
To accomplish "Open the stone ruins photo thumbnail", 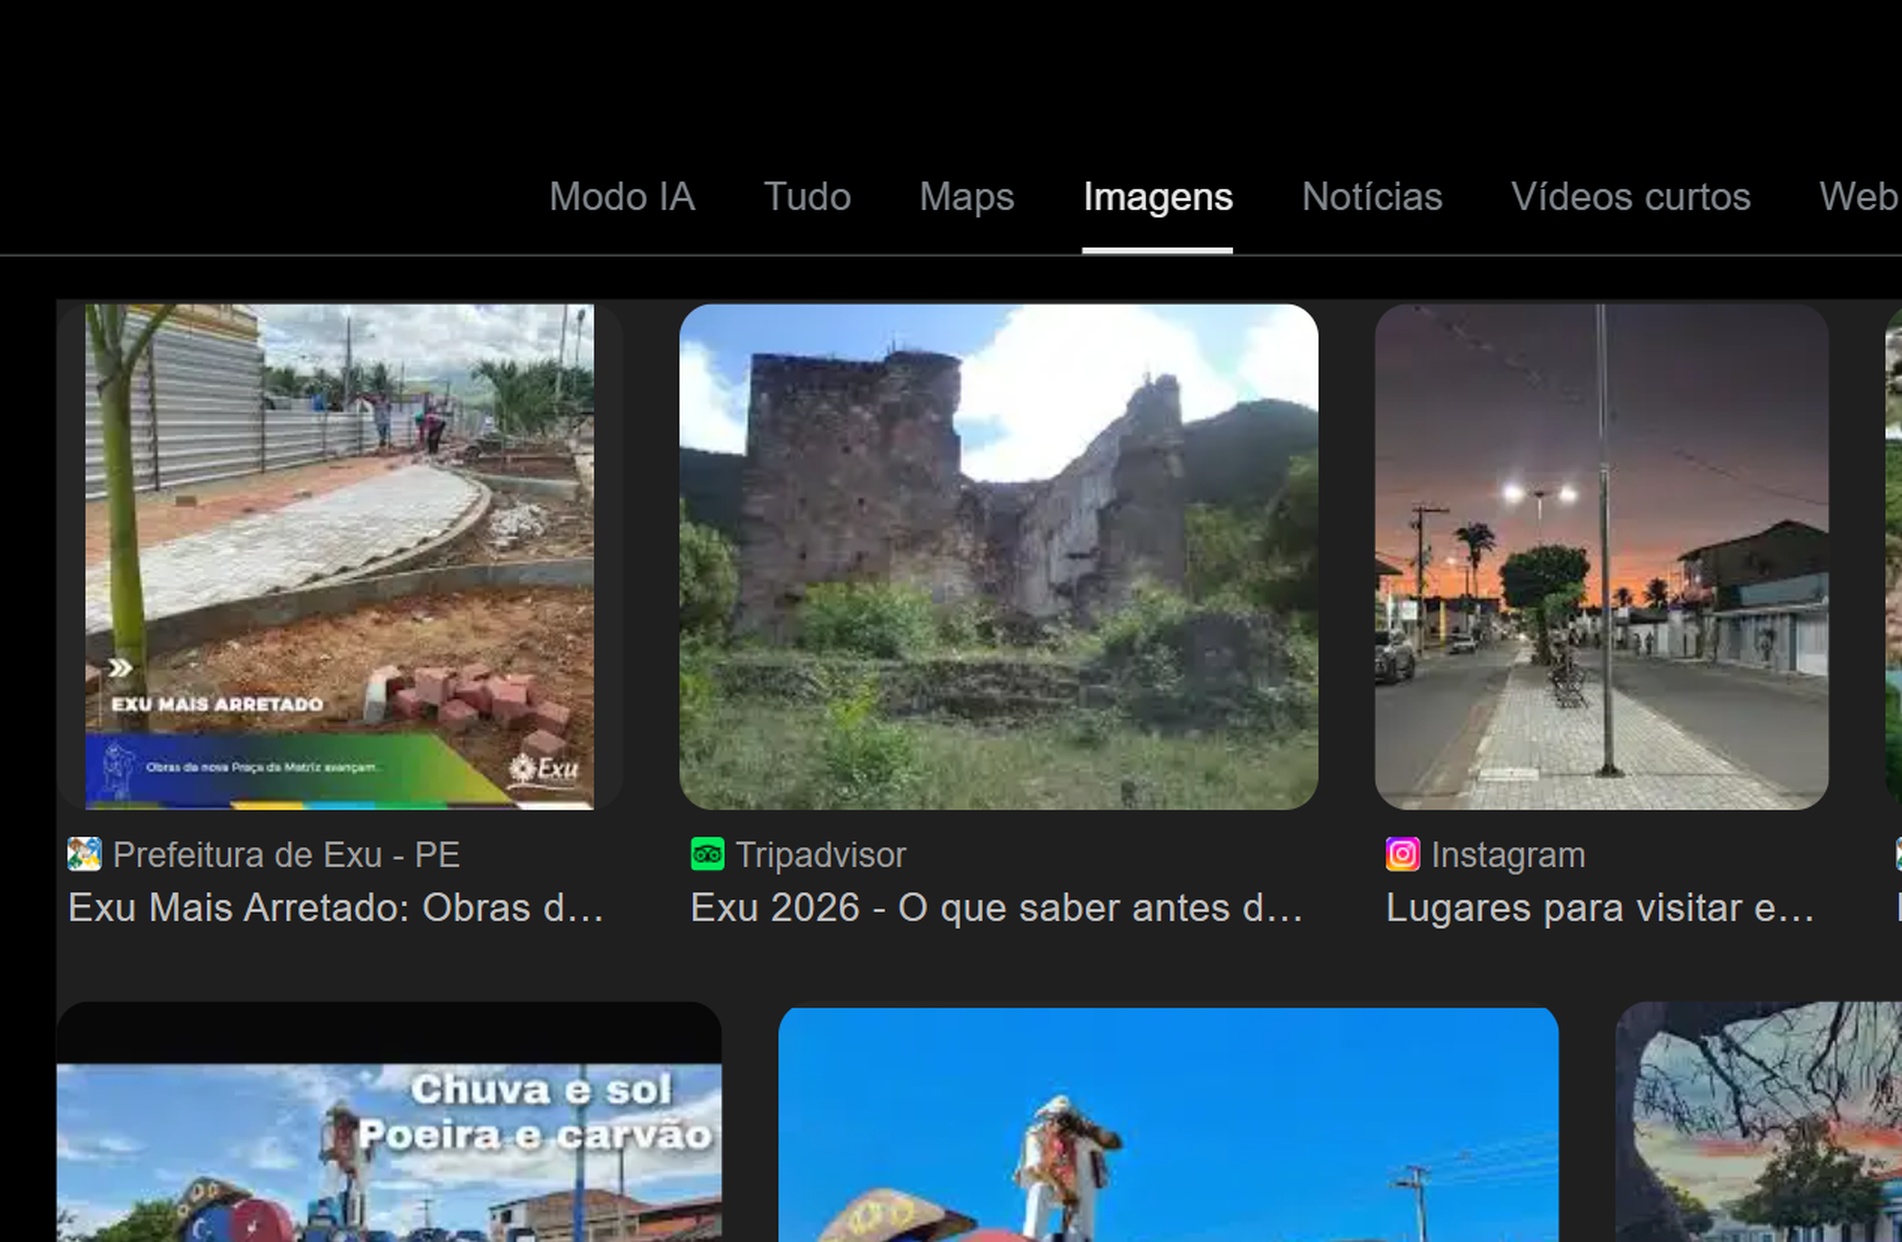I will pos(998,556).
